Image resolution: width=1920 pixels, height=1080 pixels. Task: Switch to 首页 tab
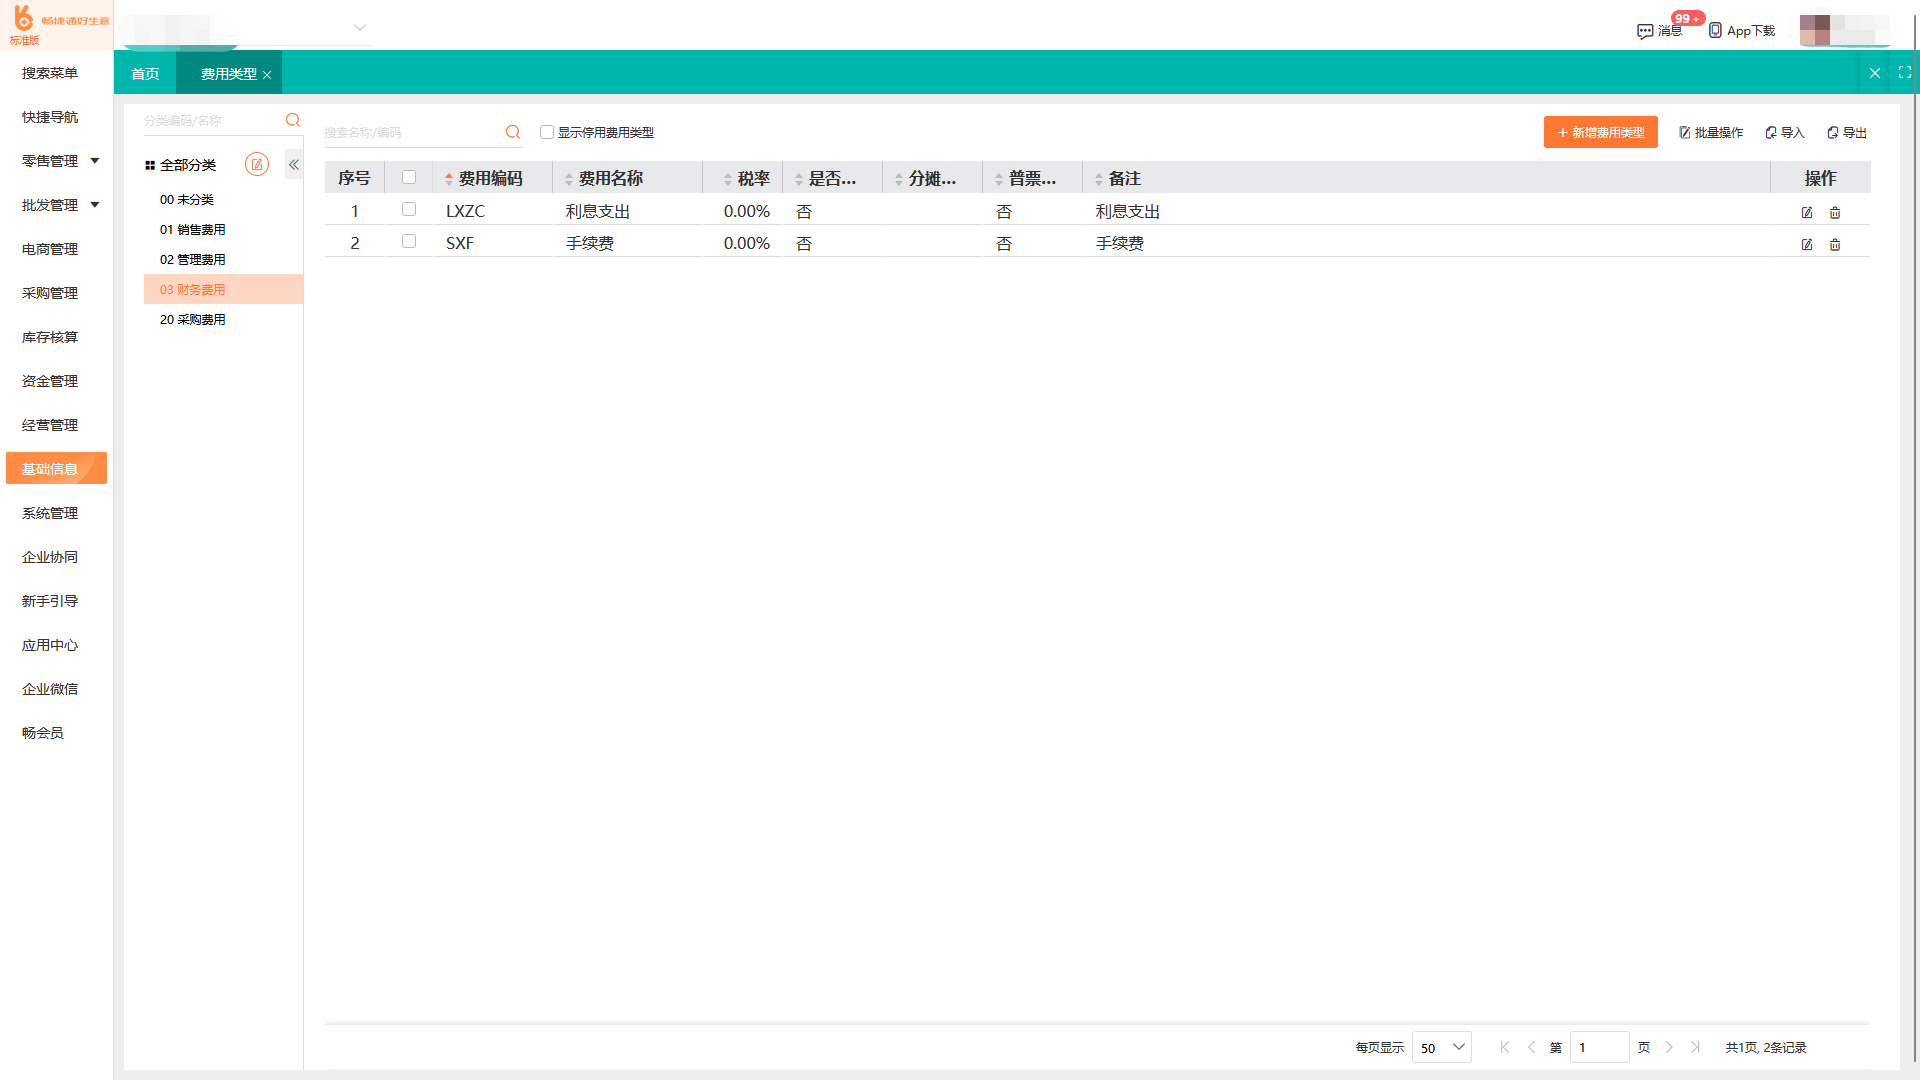click(x=145, y=74)
